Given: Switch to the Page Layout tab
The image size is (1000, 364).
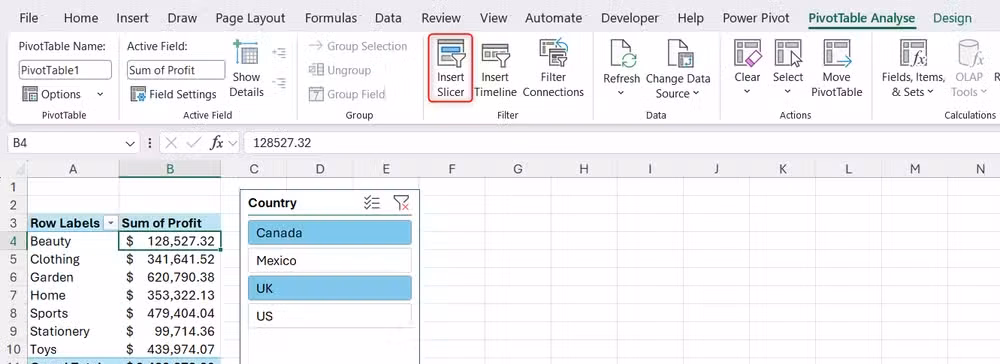Looking at the screenshot, I should click(x=251, y=18).
